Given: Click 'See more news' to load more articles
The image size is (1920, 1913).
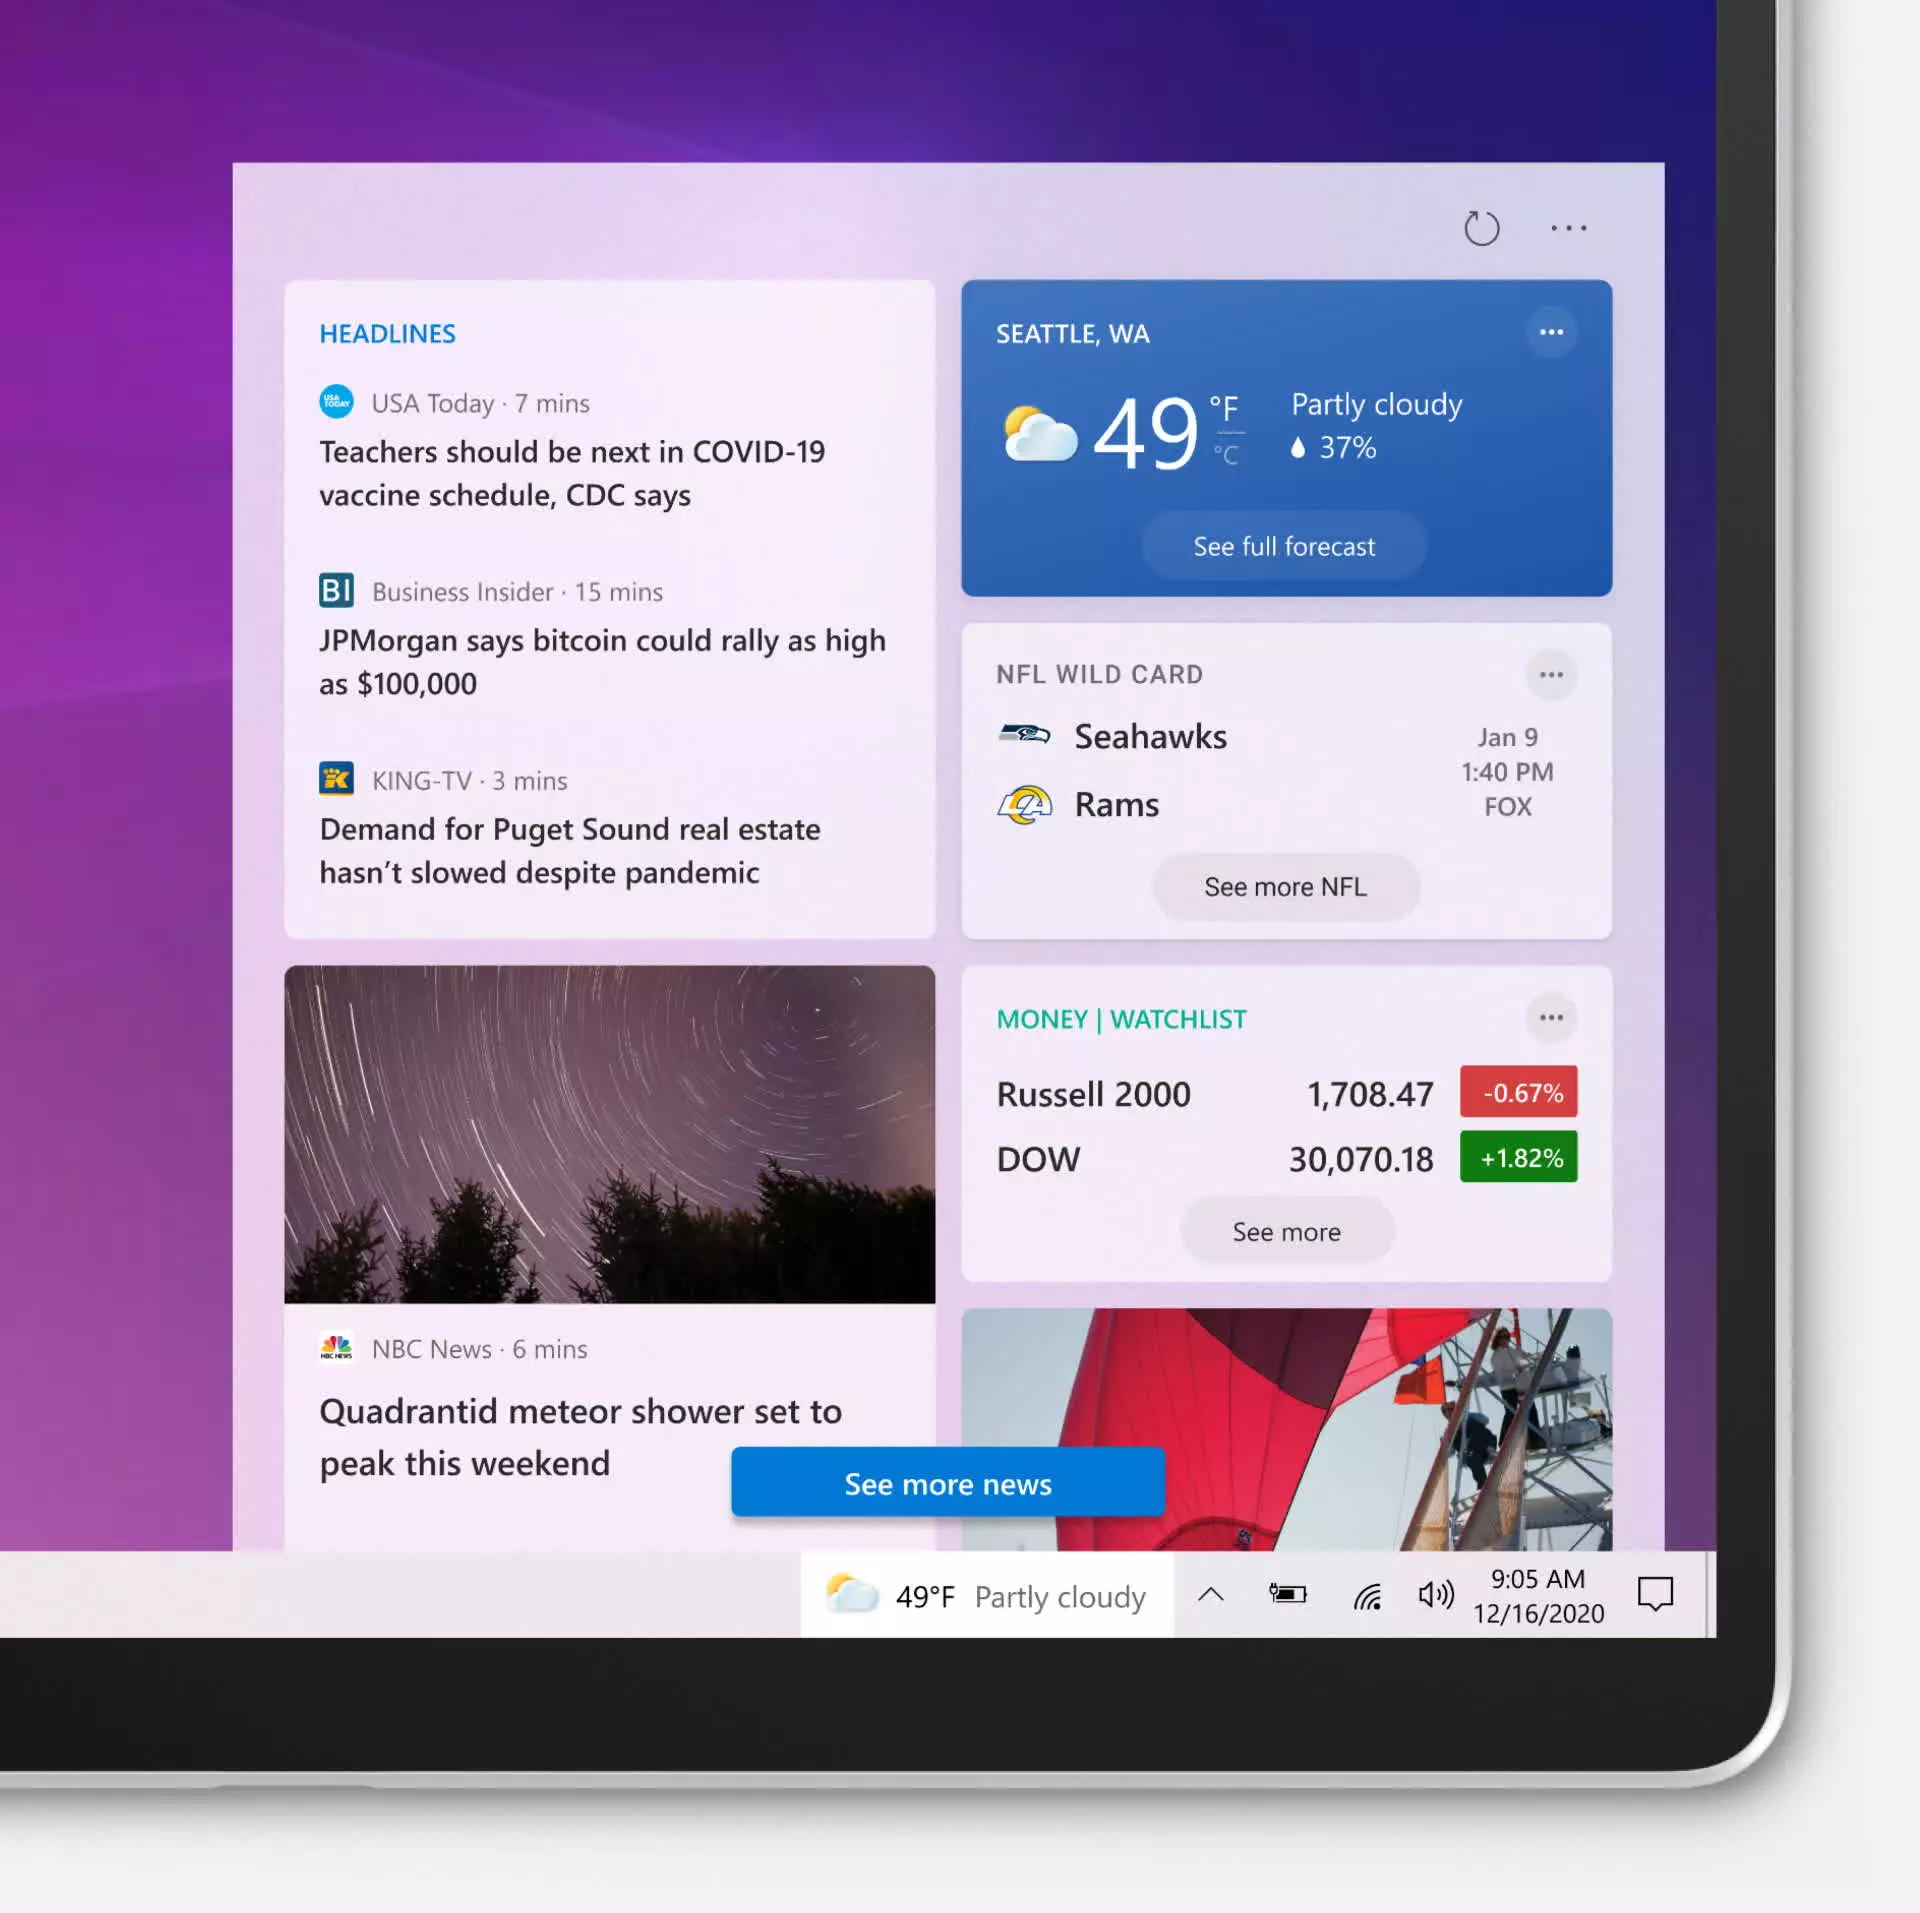Looking at the screenshot, I should coord(946,1482).
